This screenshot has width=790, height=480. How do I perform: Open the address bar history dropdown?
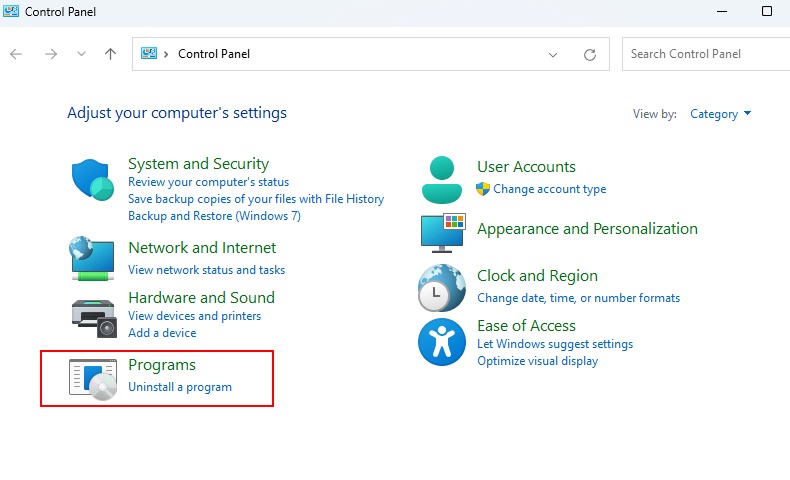pos(553,54)
